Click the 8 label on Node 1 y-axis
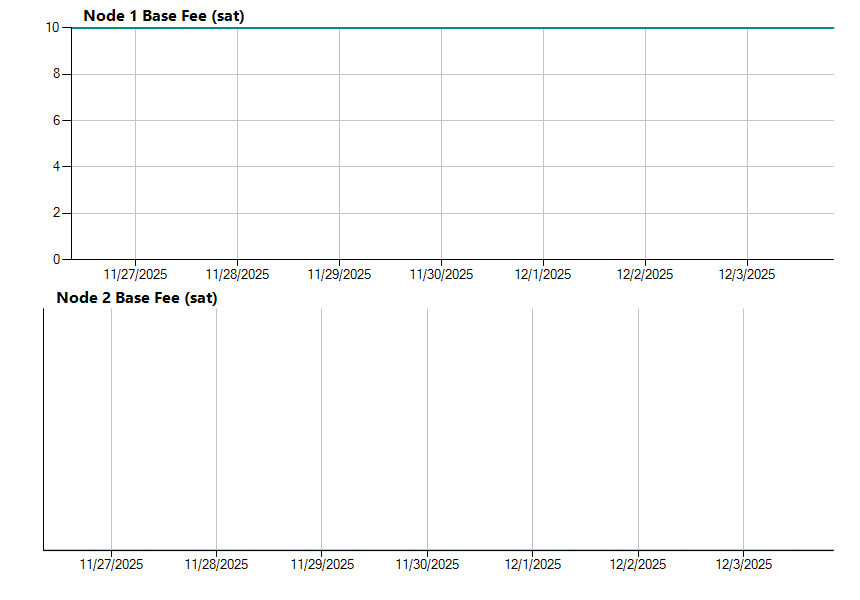Viewport: 860px width, 600px height. click(57, 74)
